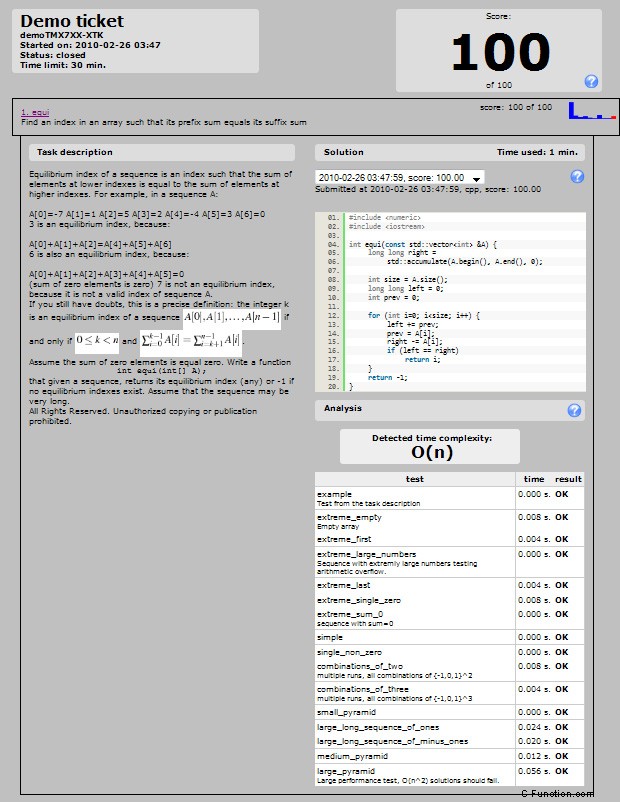This screenshot has height=802, width=620.
Task: Open the submission date and score dropdown
Action: [x=399, y=177]
